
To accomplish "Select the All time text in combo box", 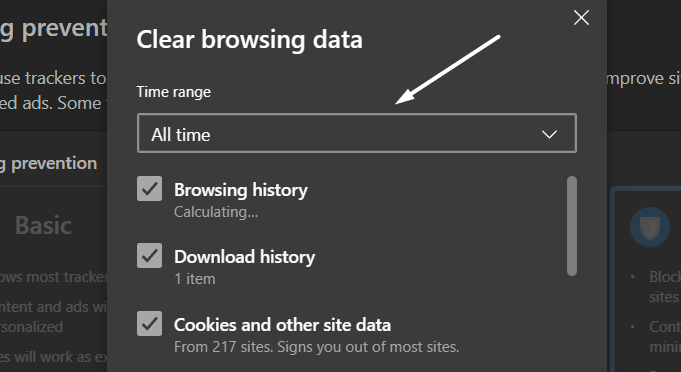I will (181, 135).
